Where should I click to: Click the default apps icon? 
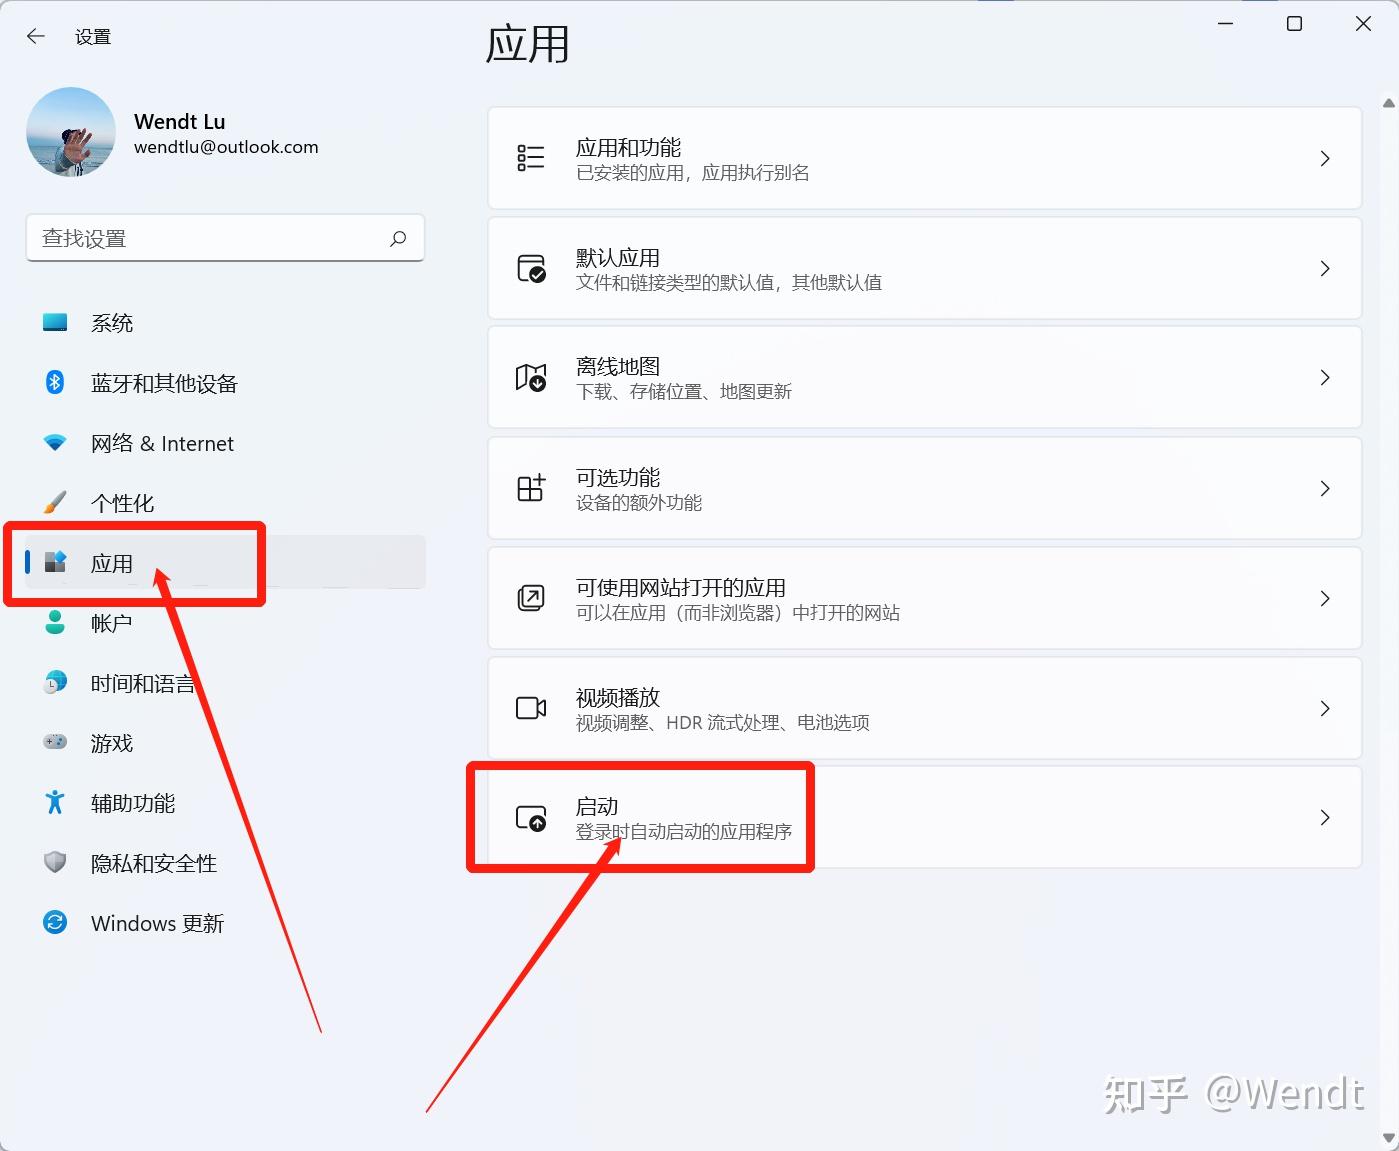pyautogui.click(x=530, y=268)
